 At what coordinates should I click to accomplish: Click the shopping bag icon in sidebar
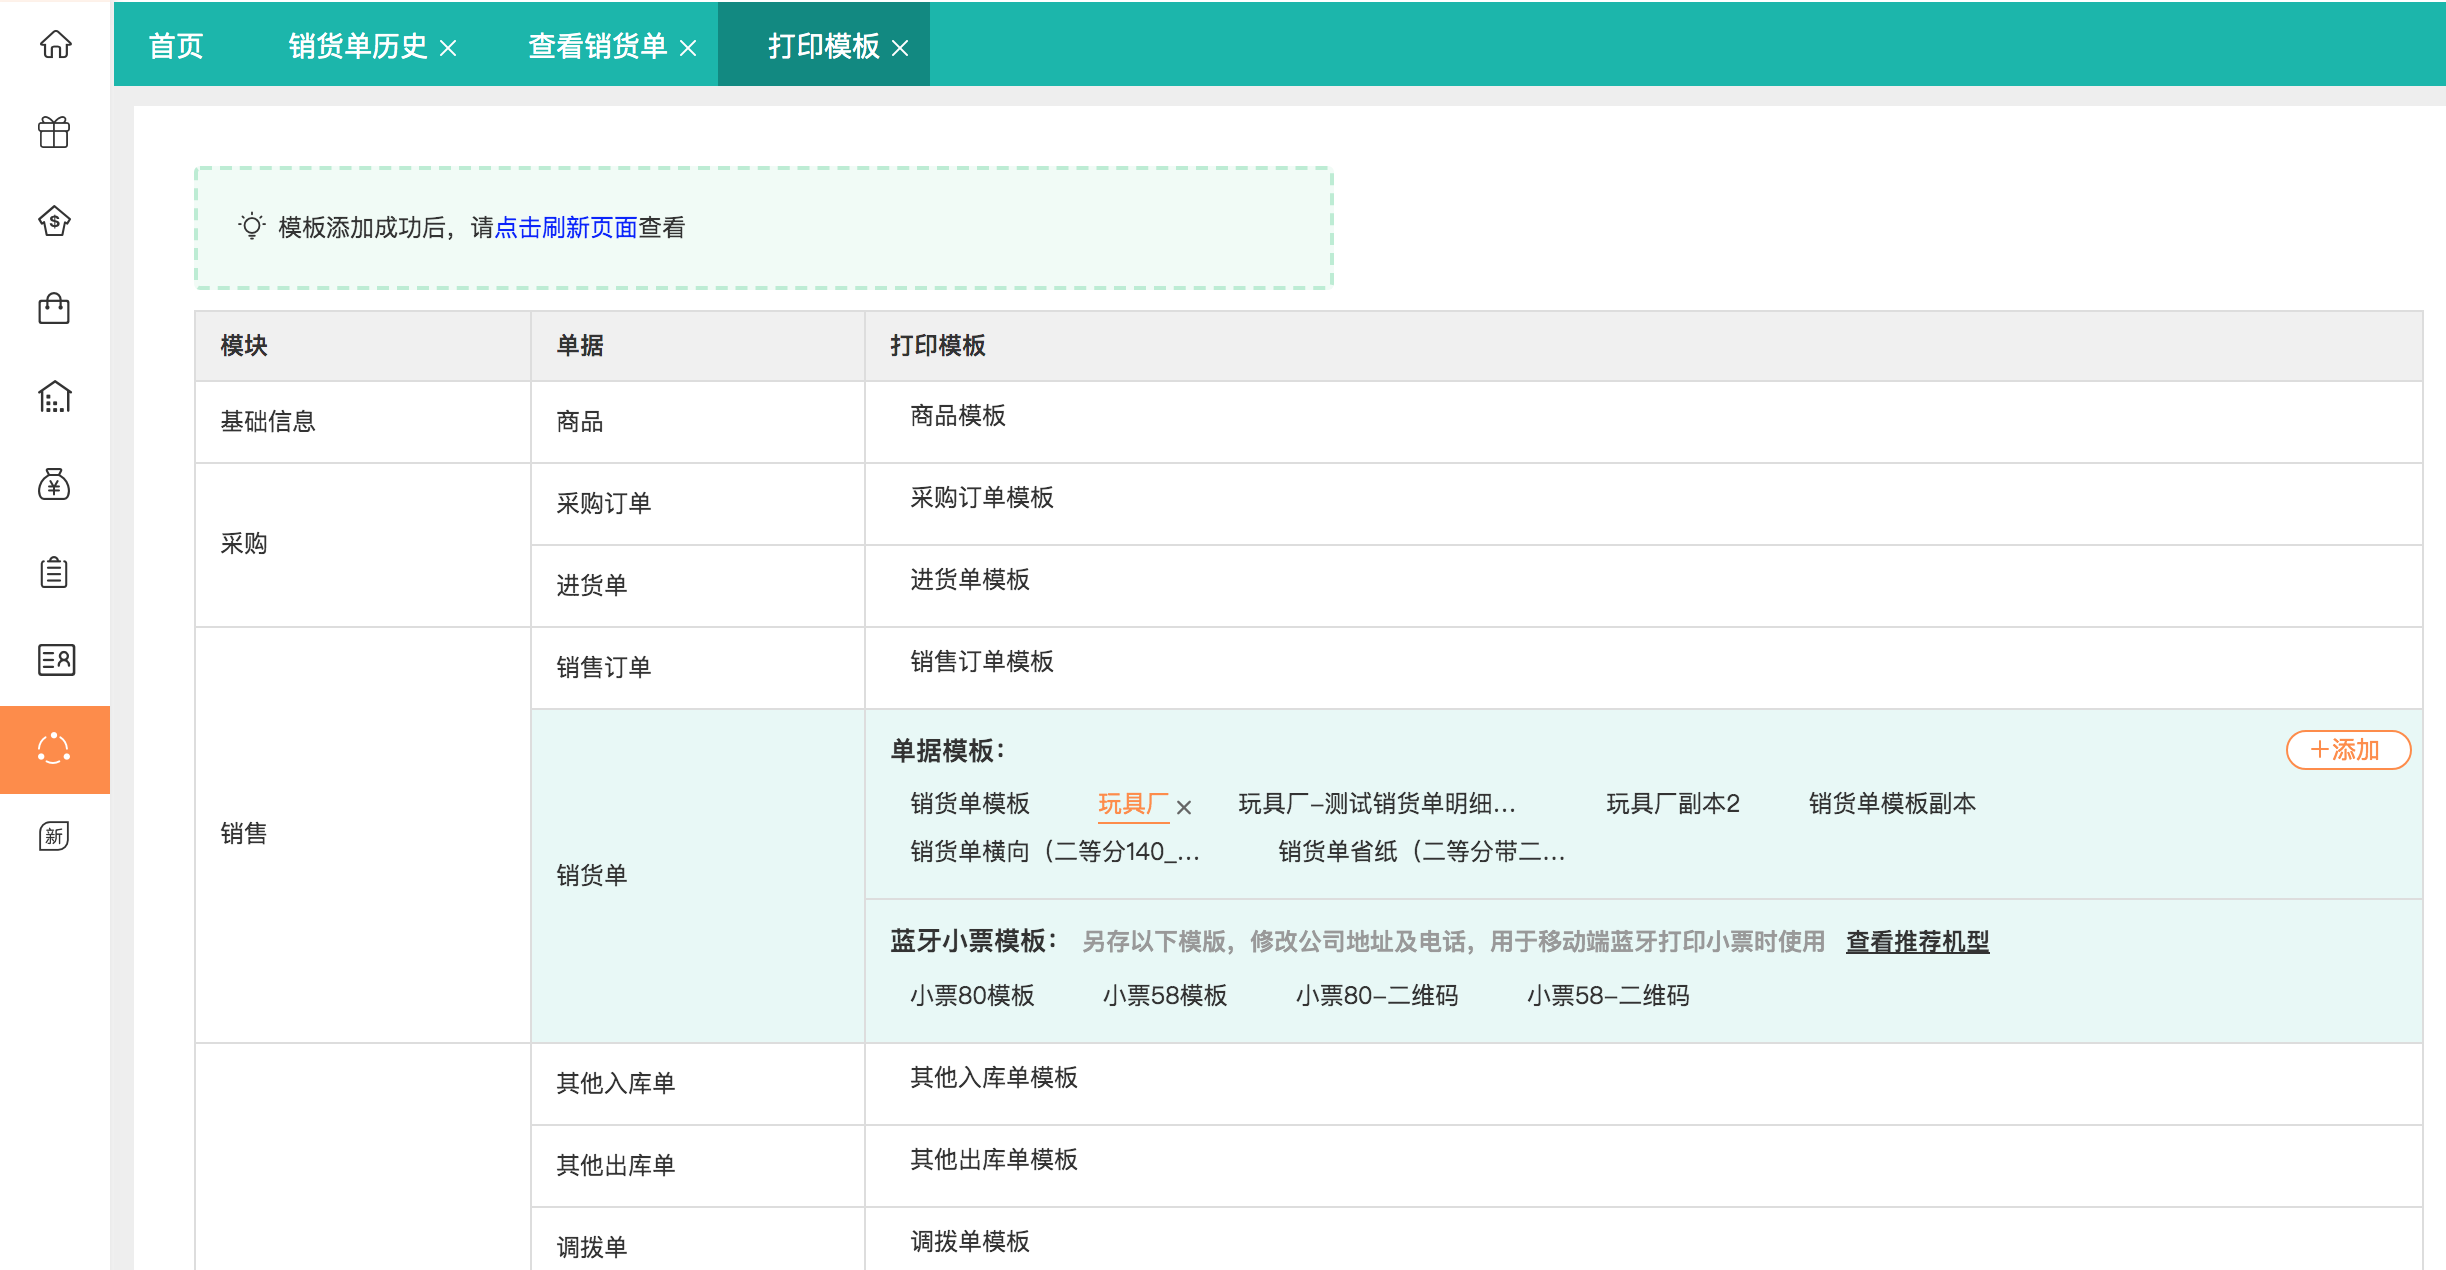click(x=55, y=307)
